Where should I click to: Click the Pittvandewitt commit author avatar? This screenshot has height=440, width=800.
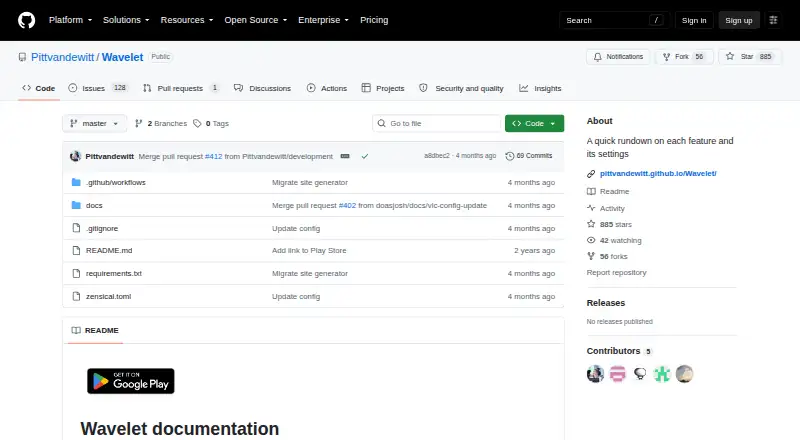[x=76, y=156]
